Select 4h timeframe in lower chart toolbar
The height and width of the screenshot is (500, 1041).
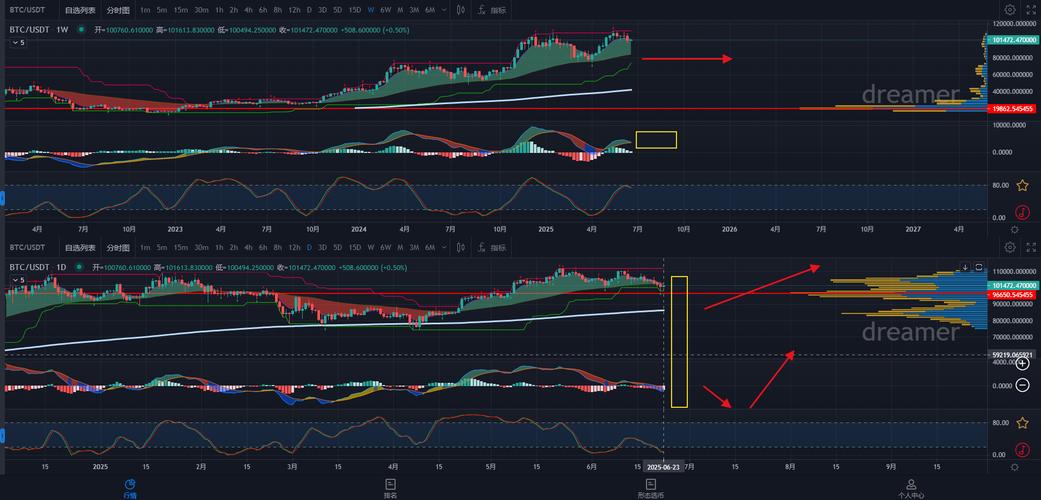pyautogui.click(x=247, y=247)
